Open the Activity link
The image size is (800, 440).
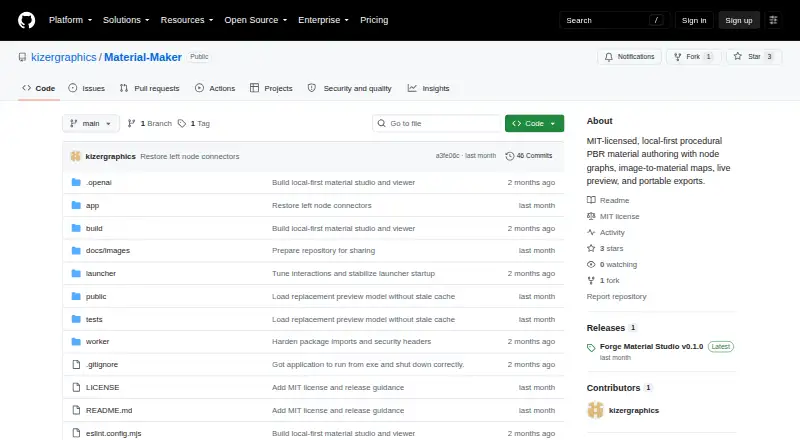pos(606,232)
